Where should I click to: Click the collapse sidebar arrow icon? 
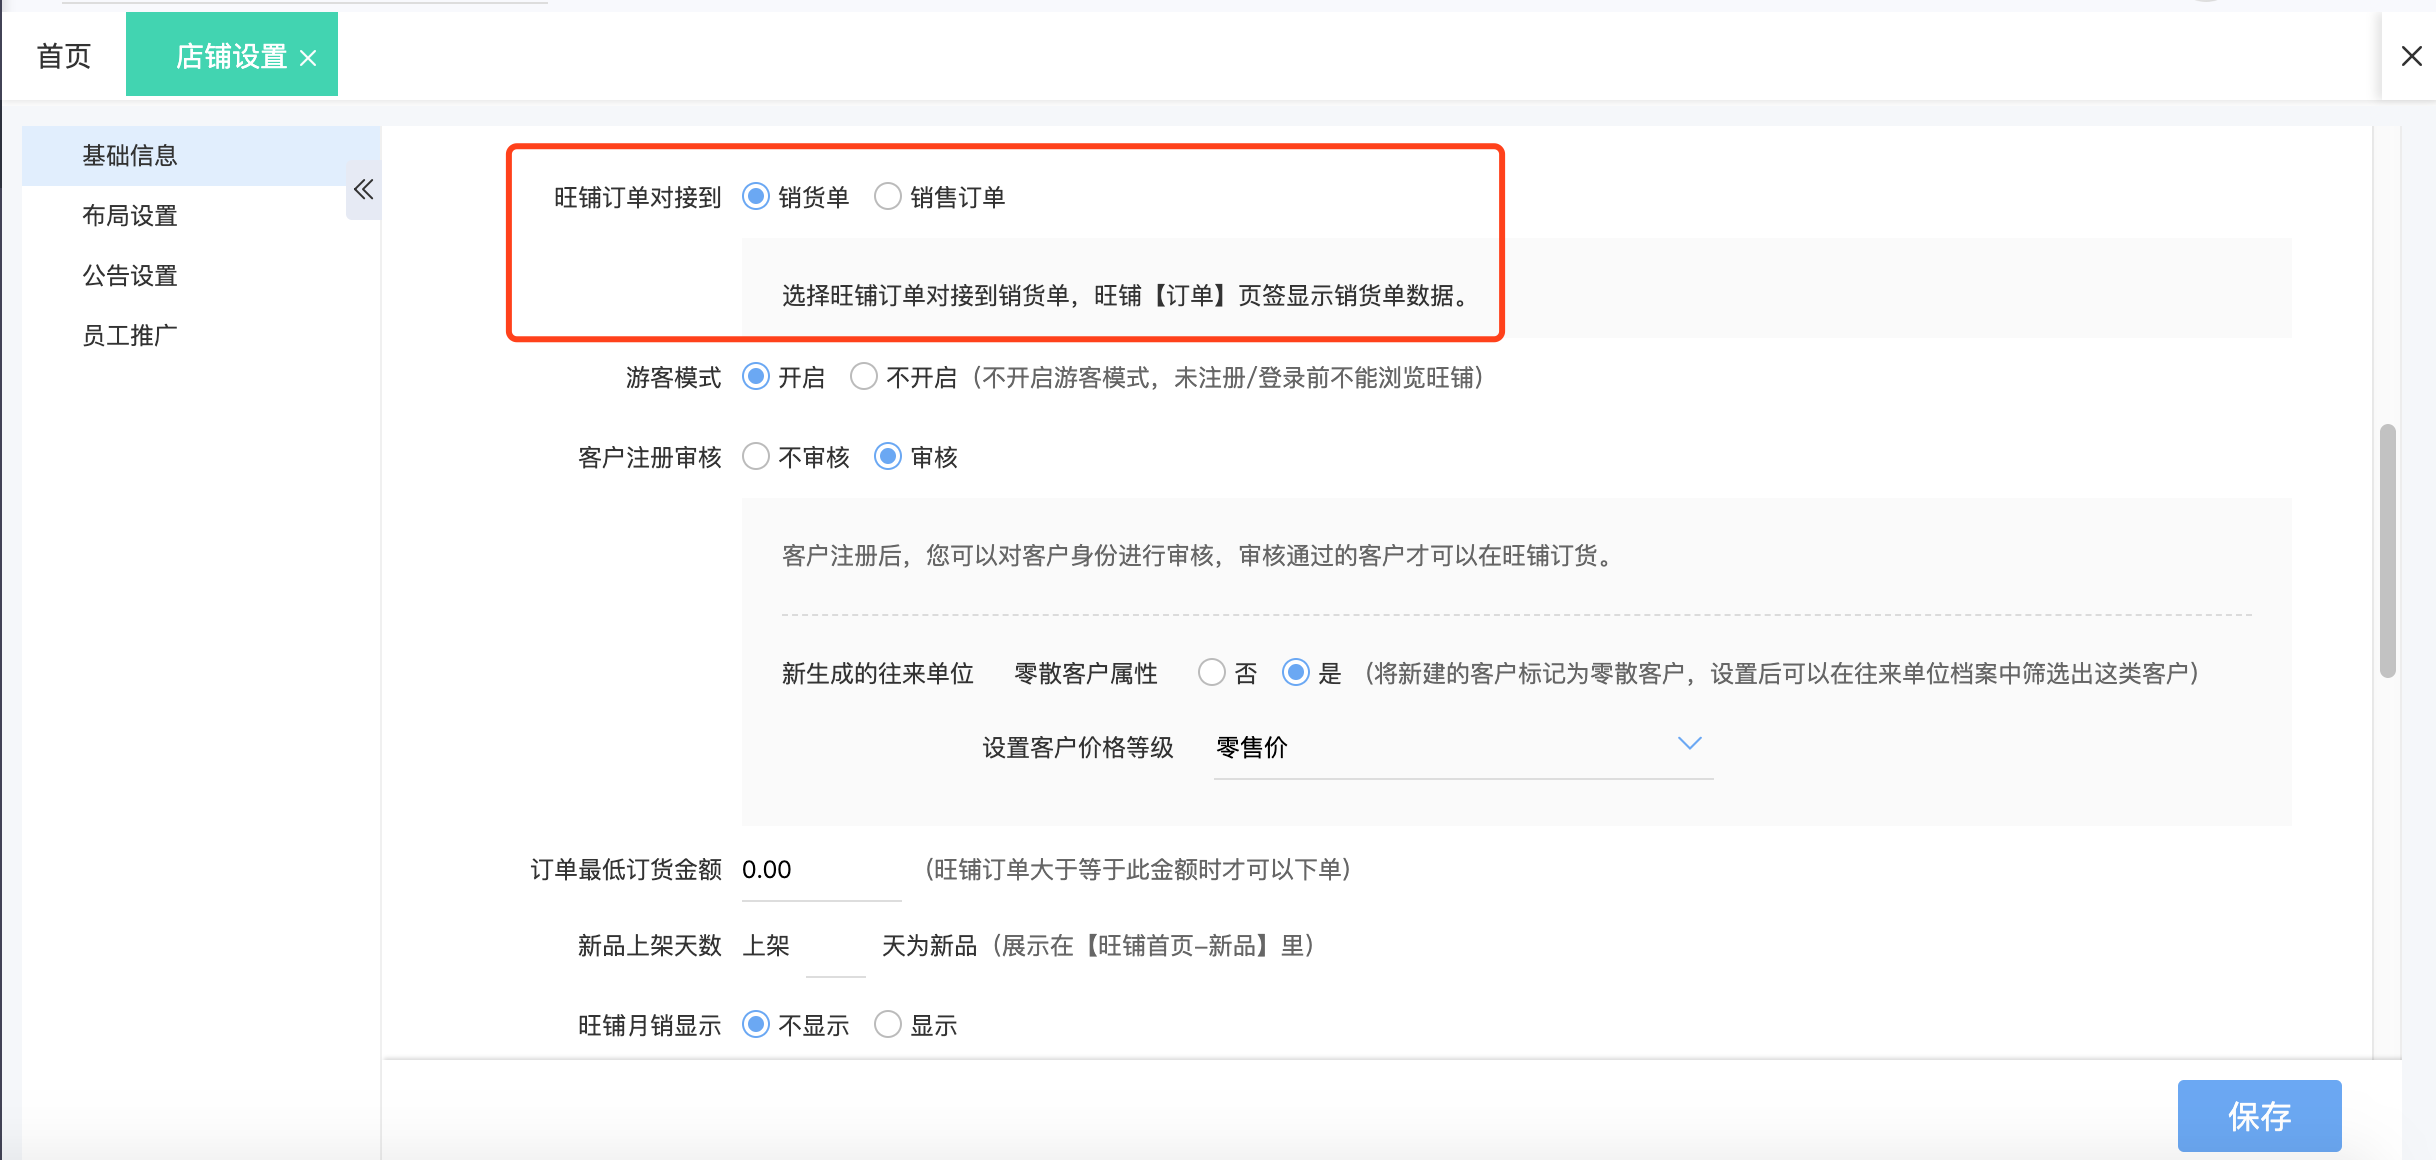click(364, 188)
